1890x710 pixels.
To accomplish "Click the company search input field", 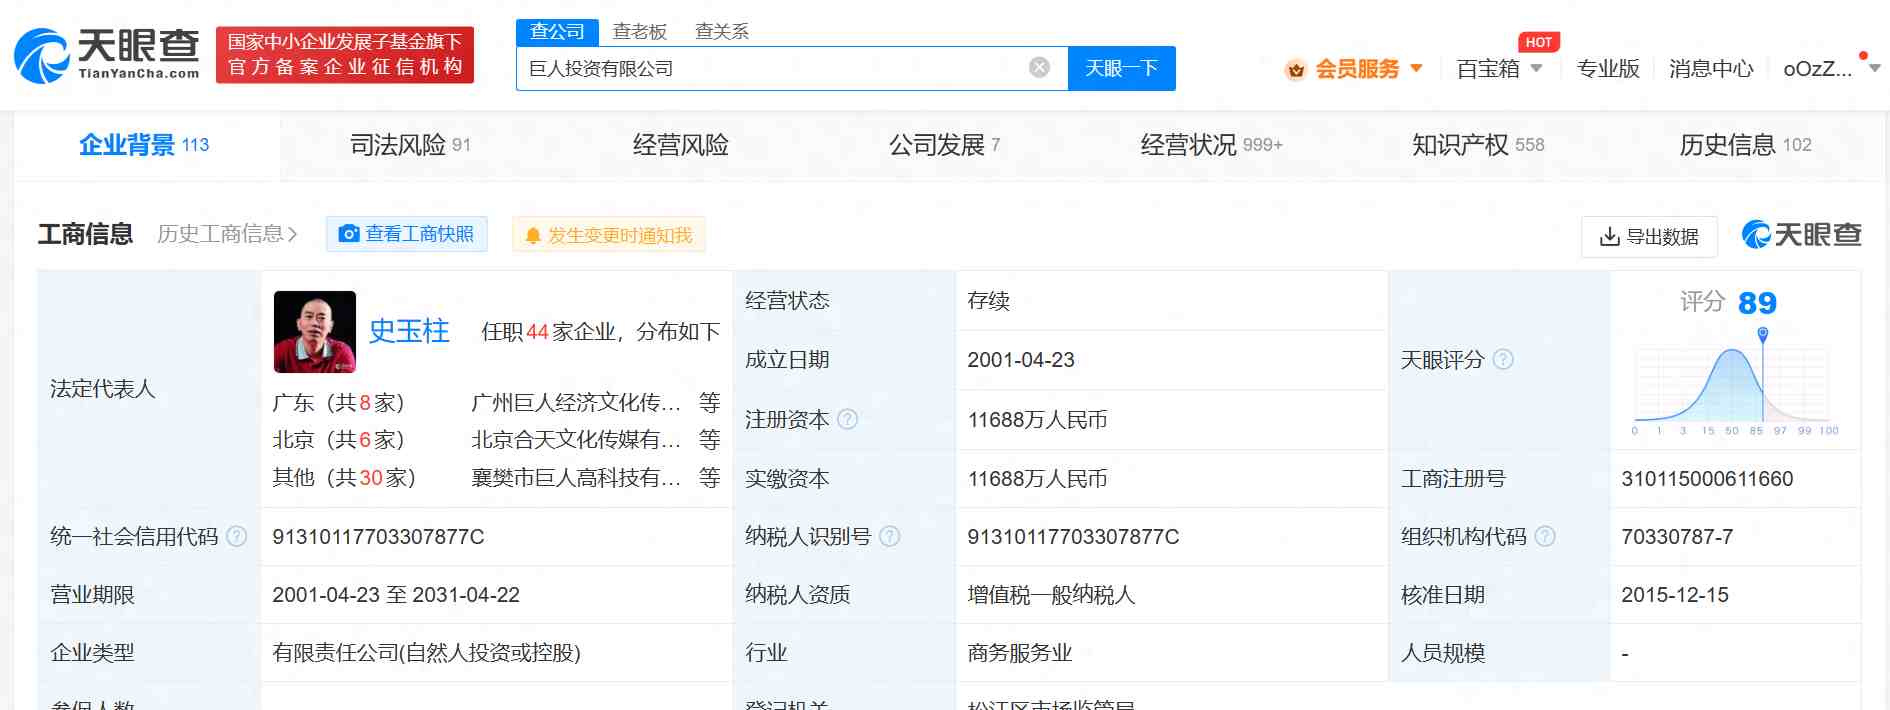I will [x=770, y=68].
